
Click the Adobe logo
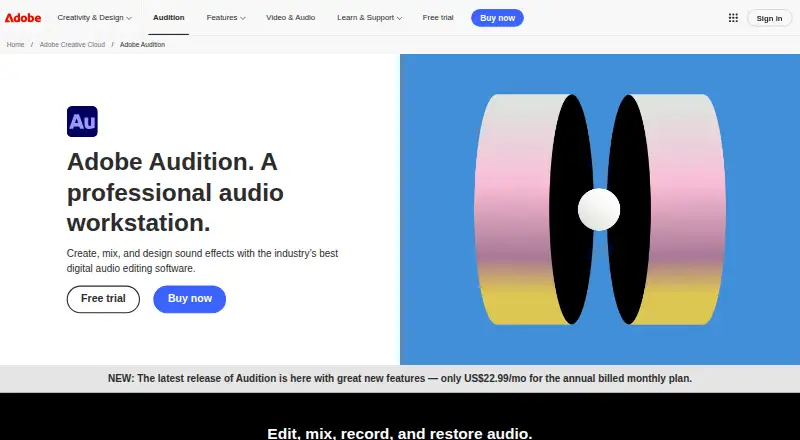tap(23, 18)
